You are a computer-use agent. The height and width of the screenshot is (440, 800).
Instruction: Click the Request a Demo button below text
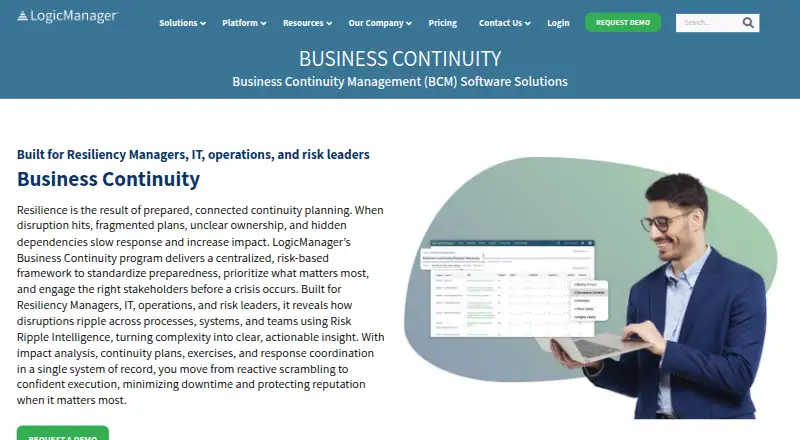click(x=63, y=433)
